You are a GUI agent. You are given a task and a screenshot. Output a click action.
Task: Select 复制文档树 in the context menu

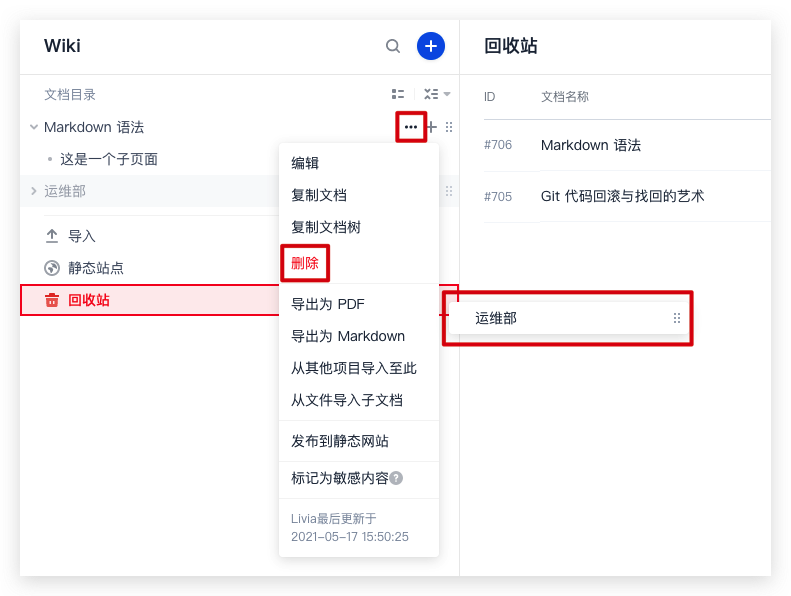click(325, 227)
